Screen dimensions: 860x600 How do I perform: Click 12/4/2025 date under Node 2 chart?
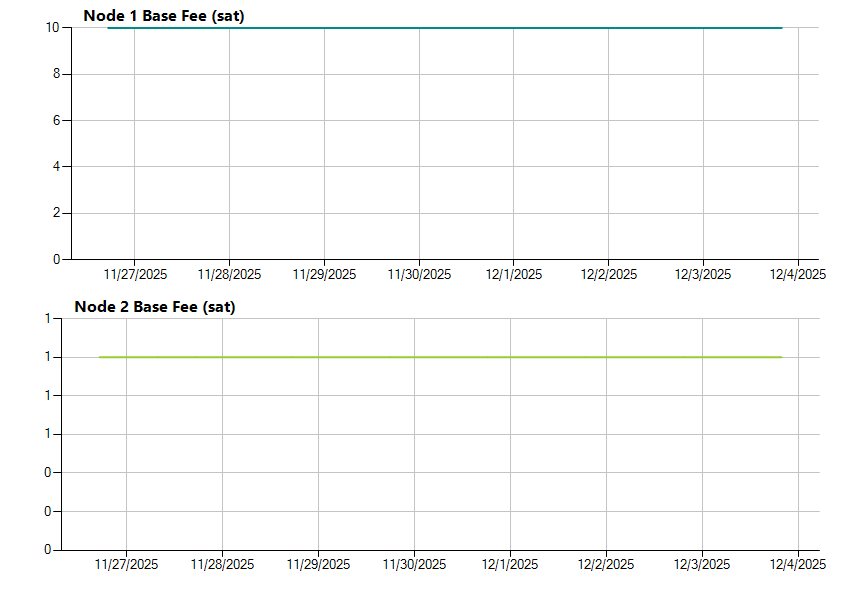(x=797, y=565)
